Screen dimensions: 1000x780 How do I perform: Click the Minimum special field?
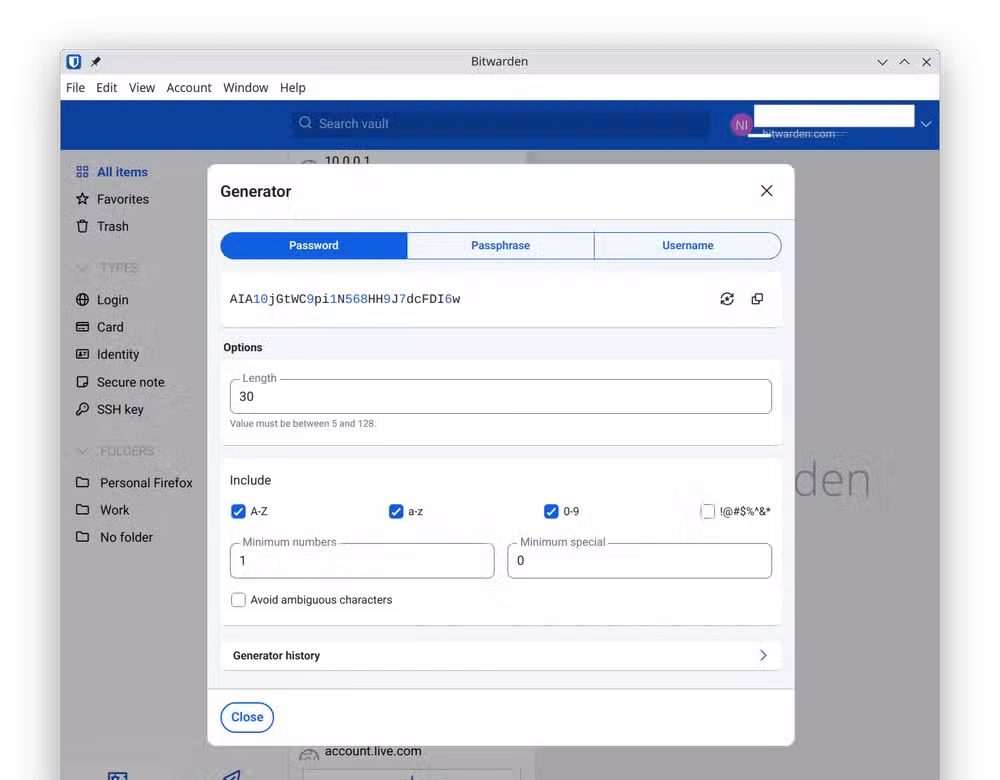pyautogui.click(x=639, y=561)
